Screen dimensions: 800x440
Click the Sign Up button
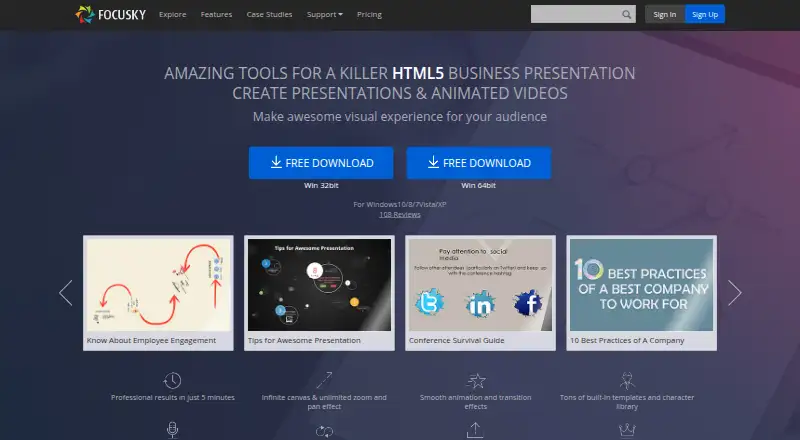click(705, 14)
